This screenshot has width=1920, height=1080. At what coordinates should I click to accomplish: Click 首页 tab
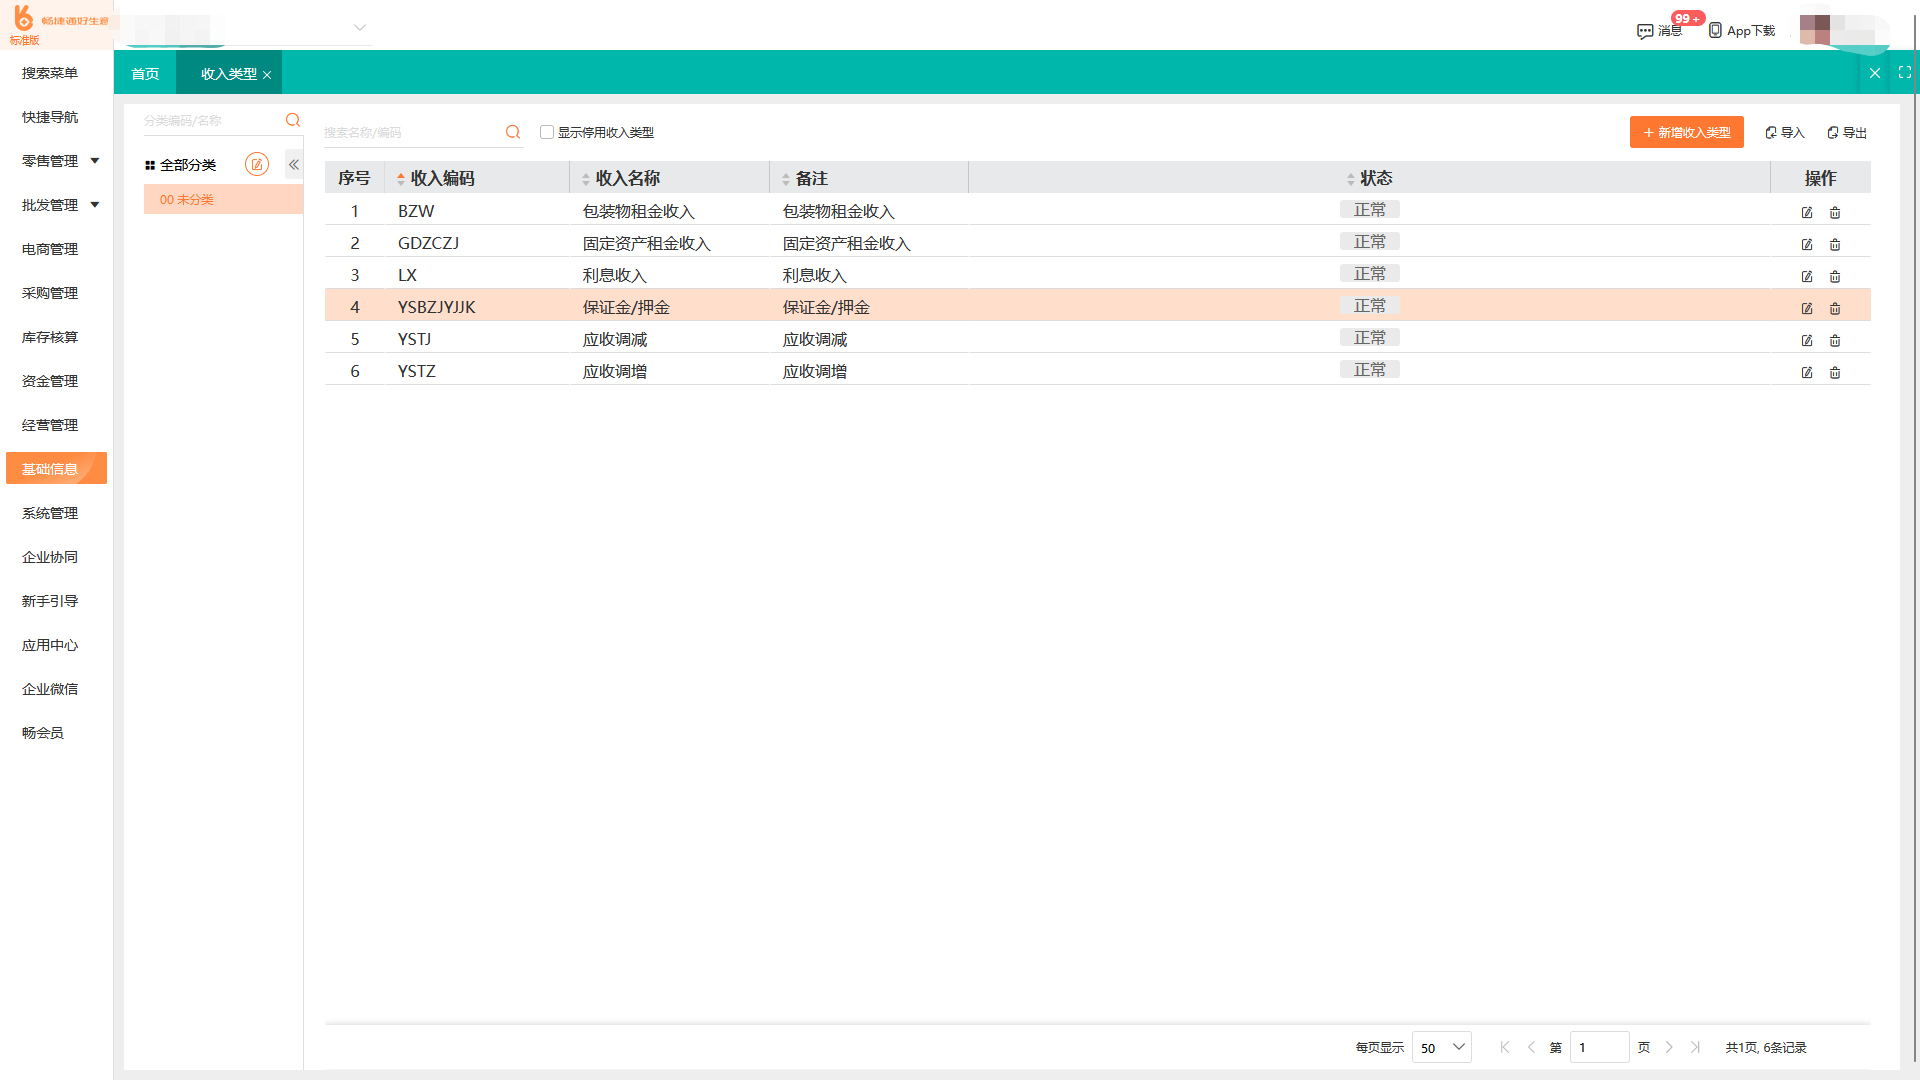pos(145,73)
